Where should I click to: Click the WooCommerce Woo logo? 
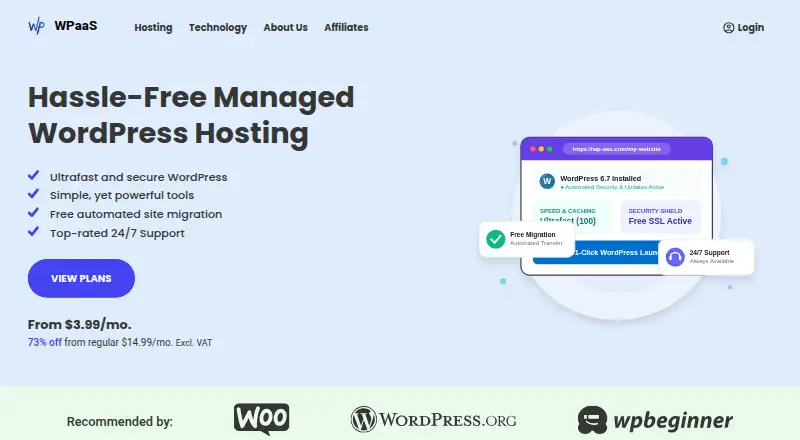click(261, 419)
